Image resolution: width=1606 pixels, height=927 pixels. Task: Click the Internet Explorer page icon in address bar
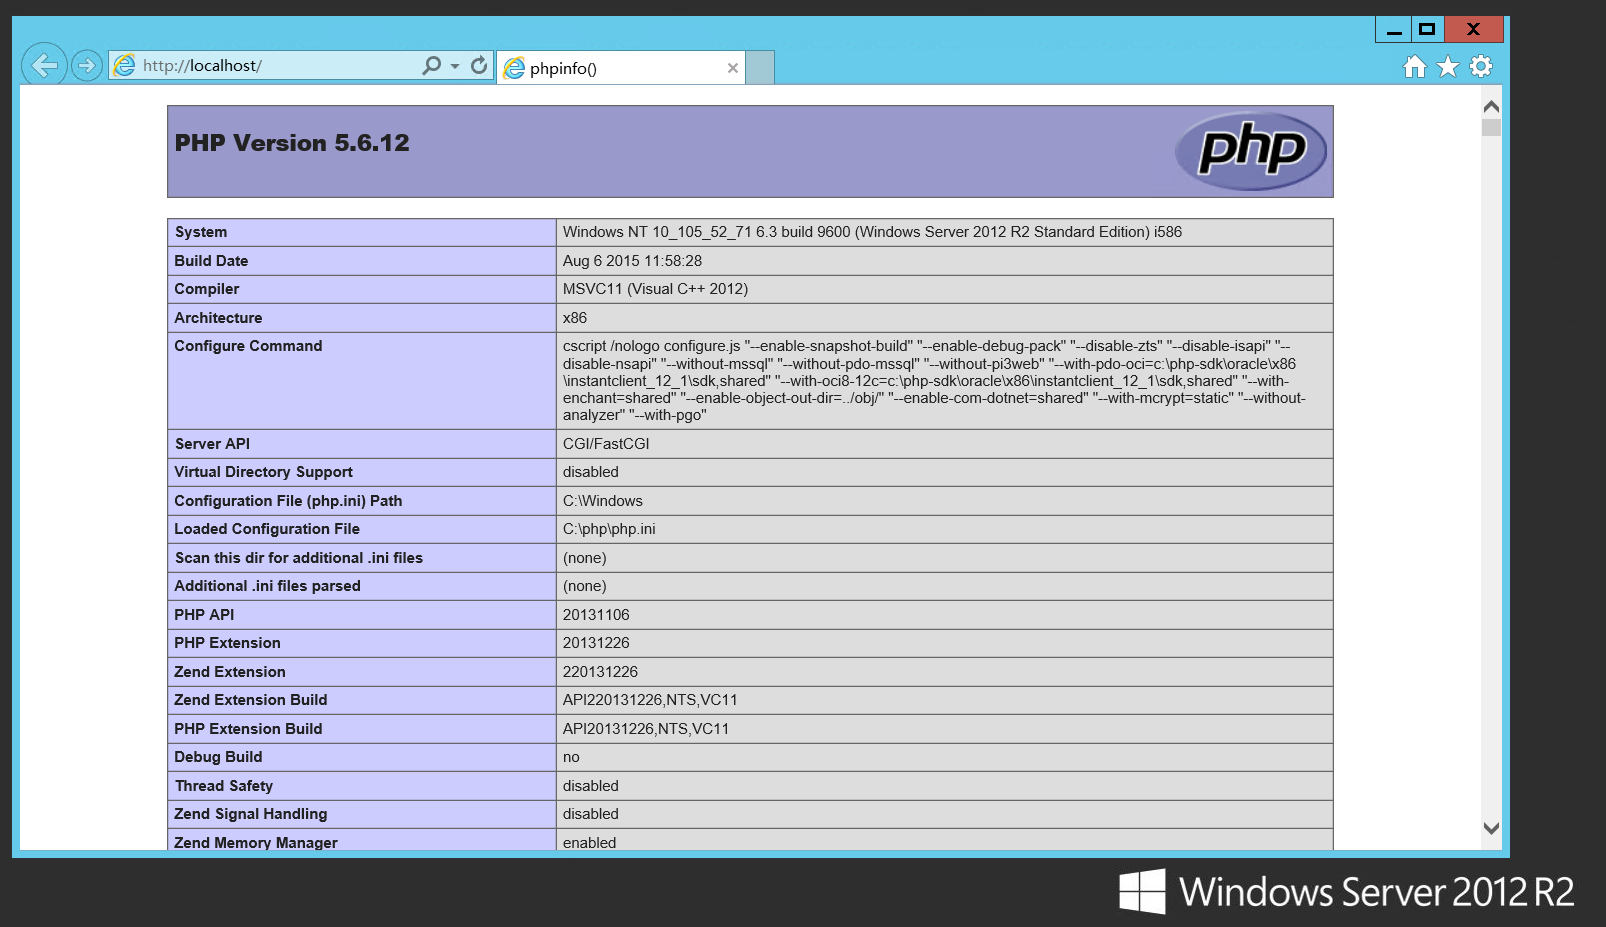tap(125, 66)
